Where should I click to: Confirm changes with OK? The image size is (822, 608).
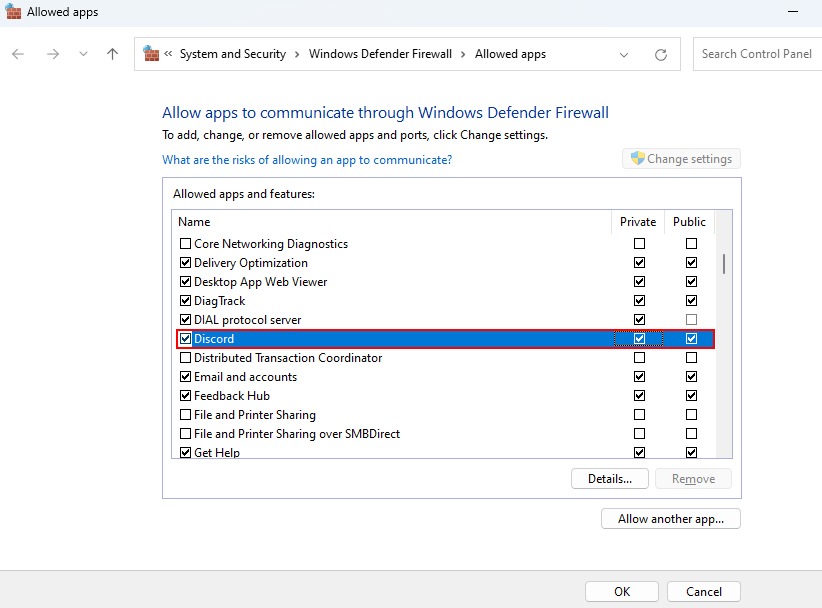click(622, 592)
